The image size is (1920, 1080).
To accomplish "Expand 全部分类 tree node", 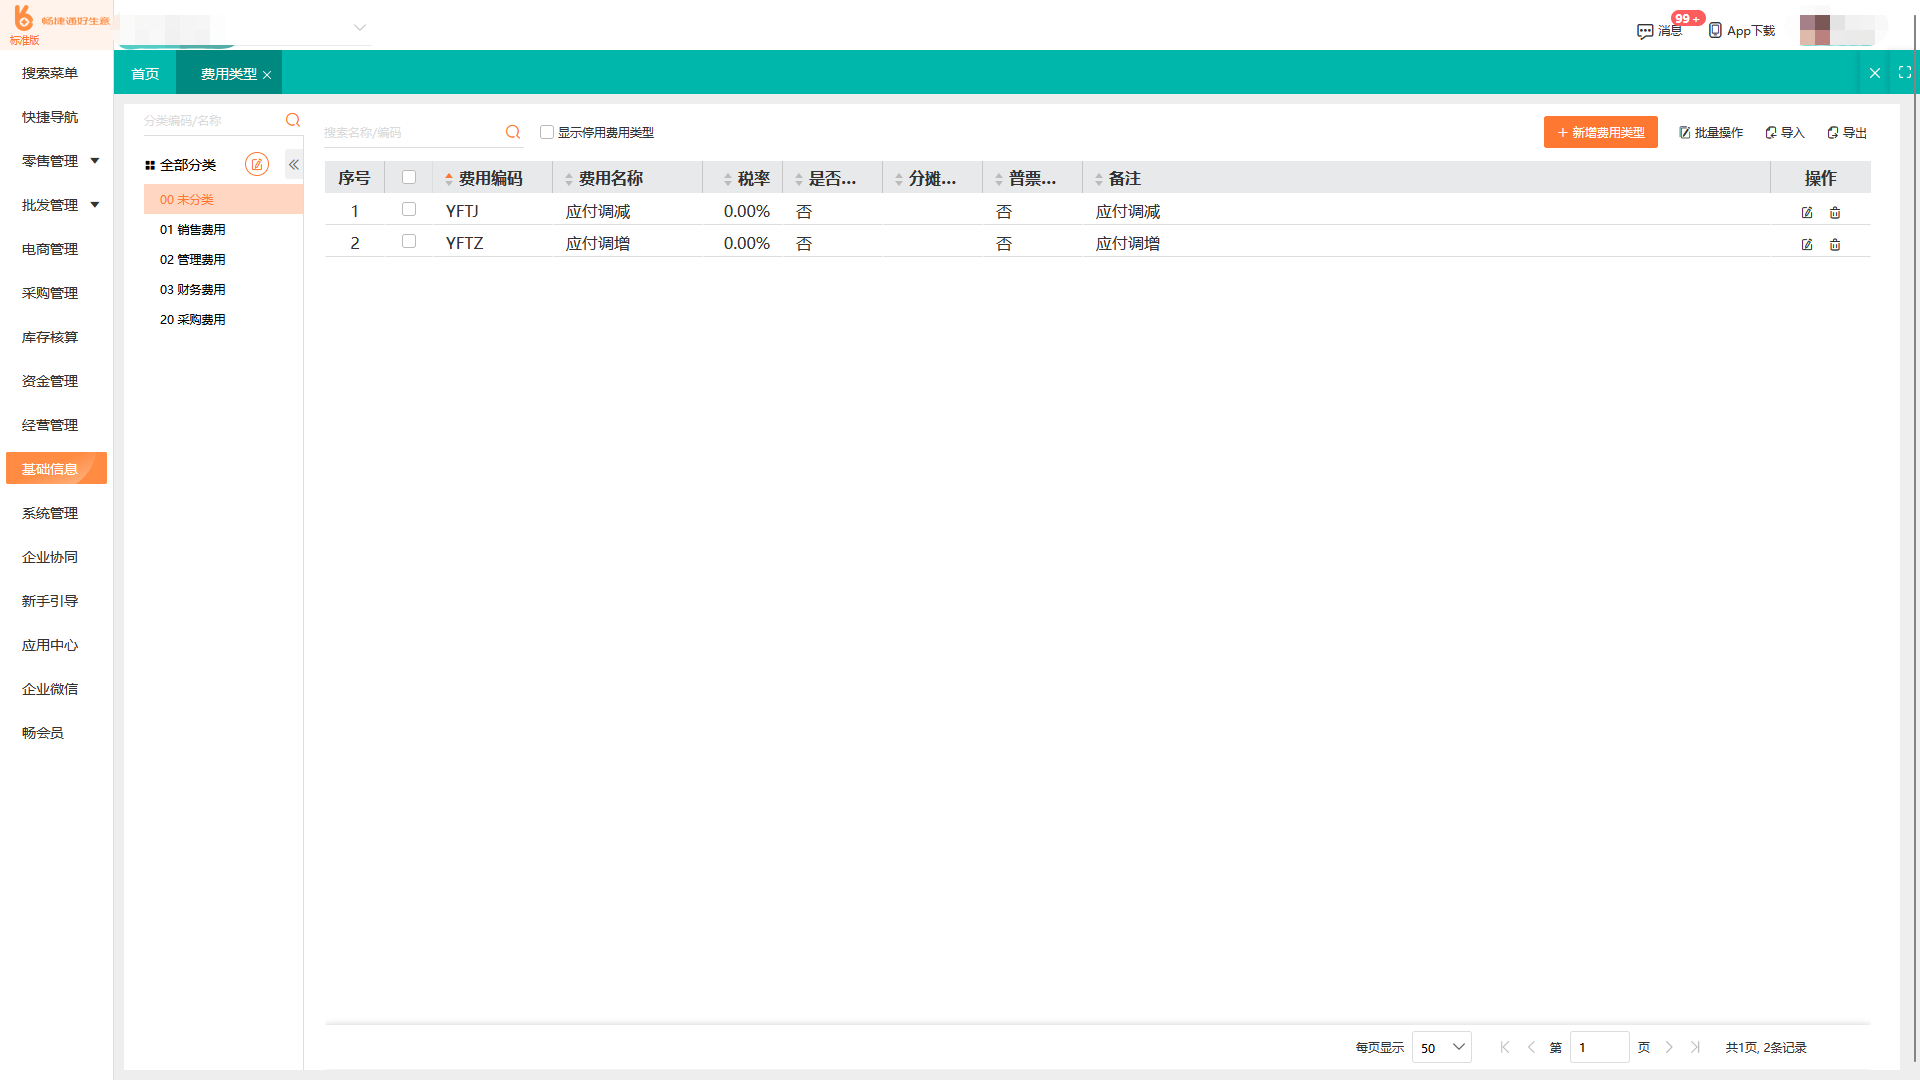I will tap(149, 165).
